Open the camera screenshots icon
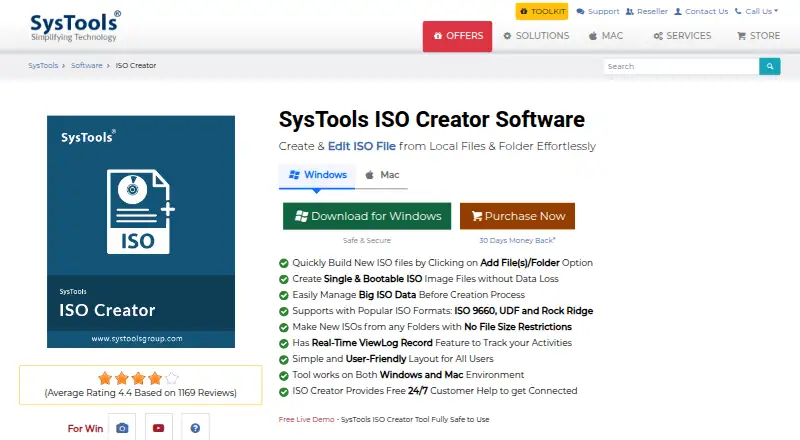The height and width of the screenshot is (440, 800). coord(122,428)
